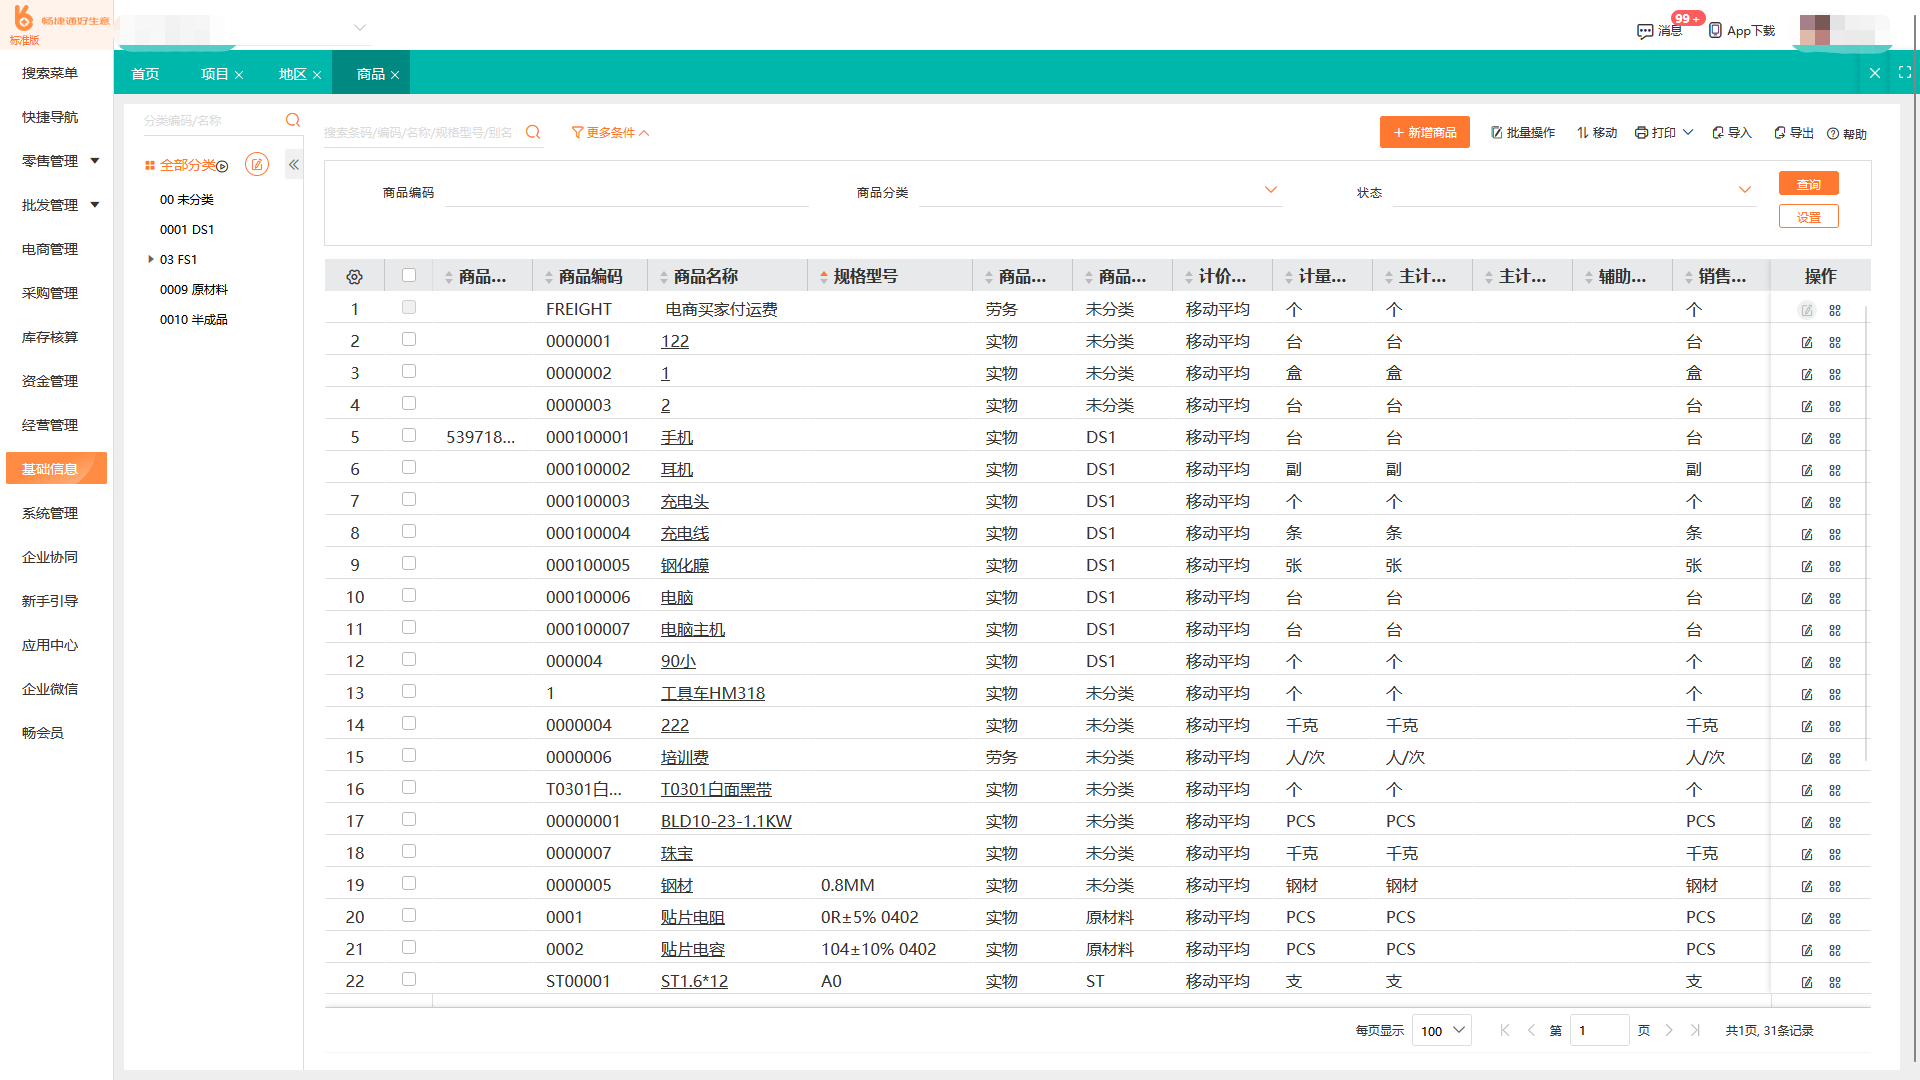
Task: Open 基础信息 menu item
Action: [x=53, y=468]
